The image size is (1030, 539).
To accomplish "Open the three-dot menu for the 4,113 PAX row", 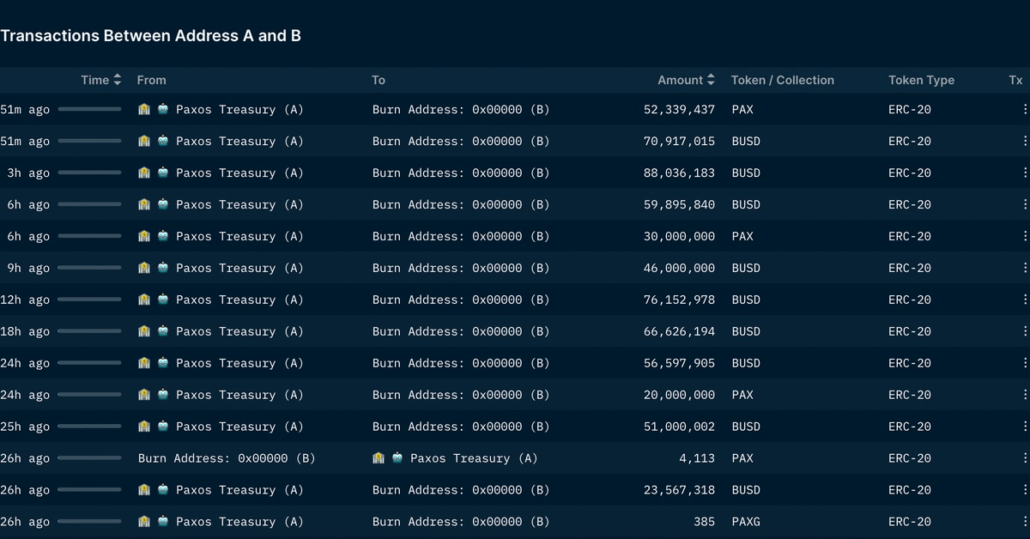I will (1024, 458).
